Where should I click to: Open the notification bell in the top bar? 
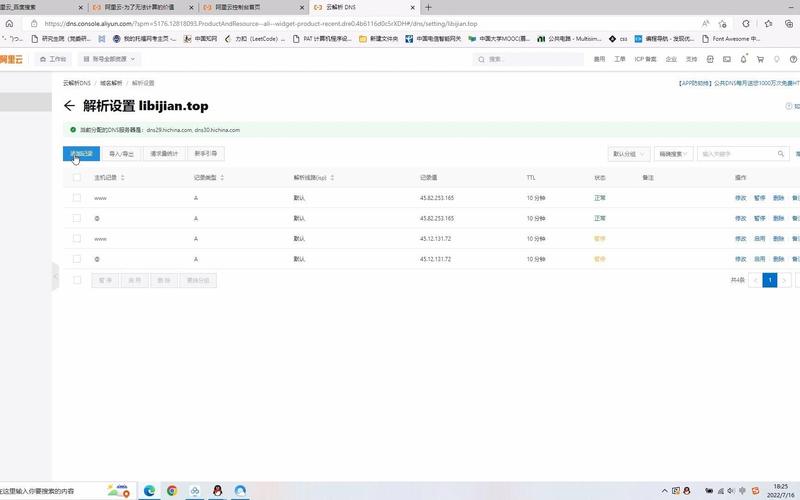[x=743, y=60]
